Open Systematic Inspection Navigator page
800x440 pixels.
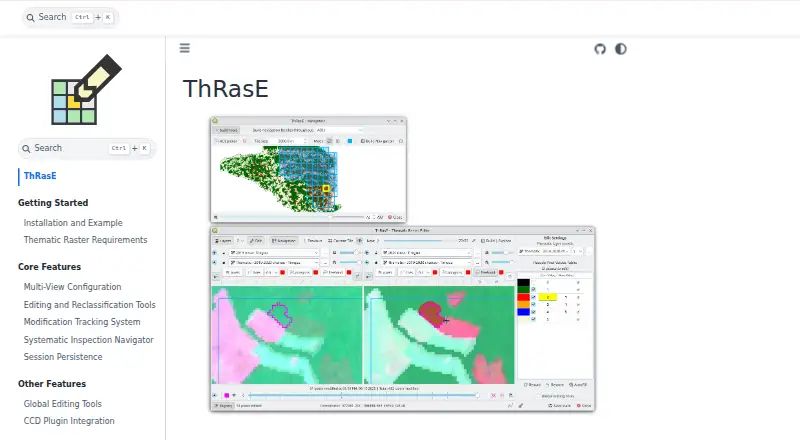click(x=88, y=340)
